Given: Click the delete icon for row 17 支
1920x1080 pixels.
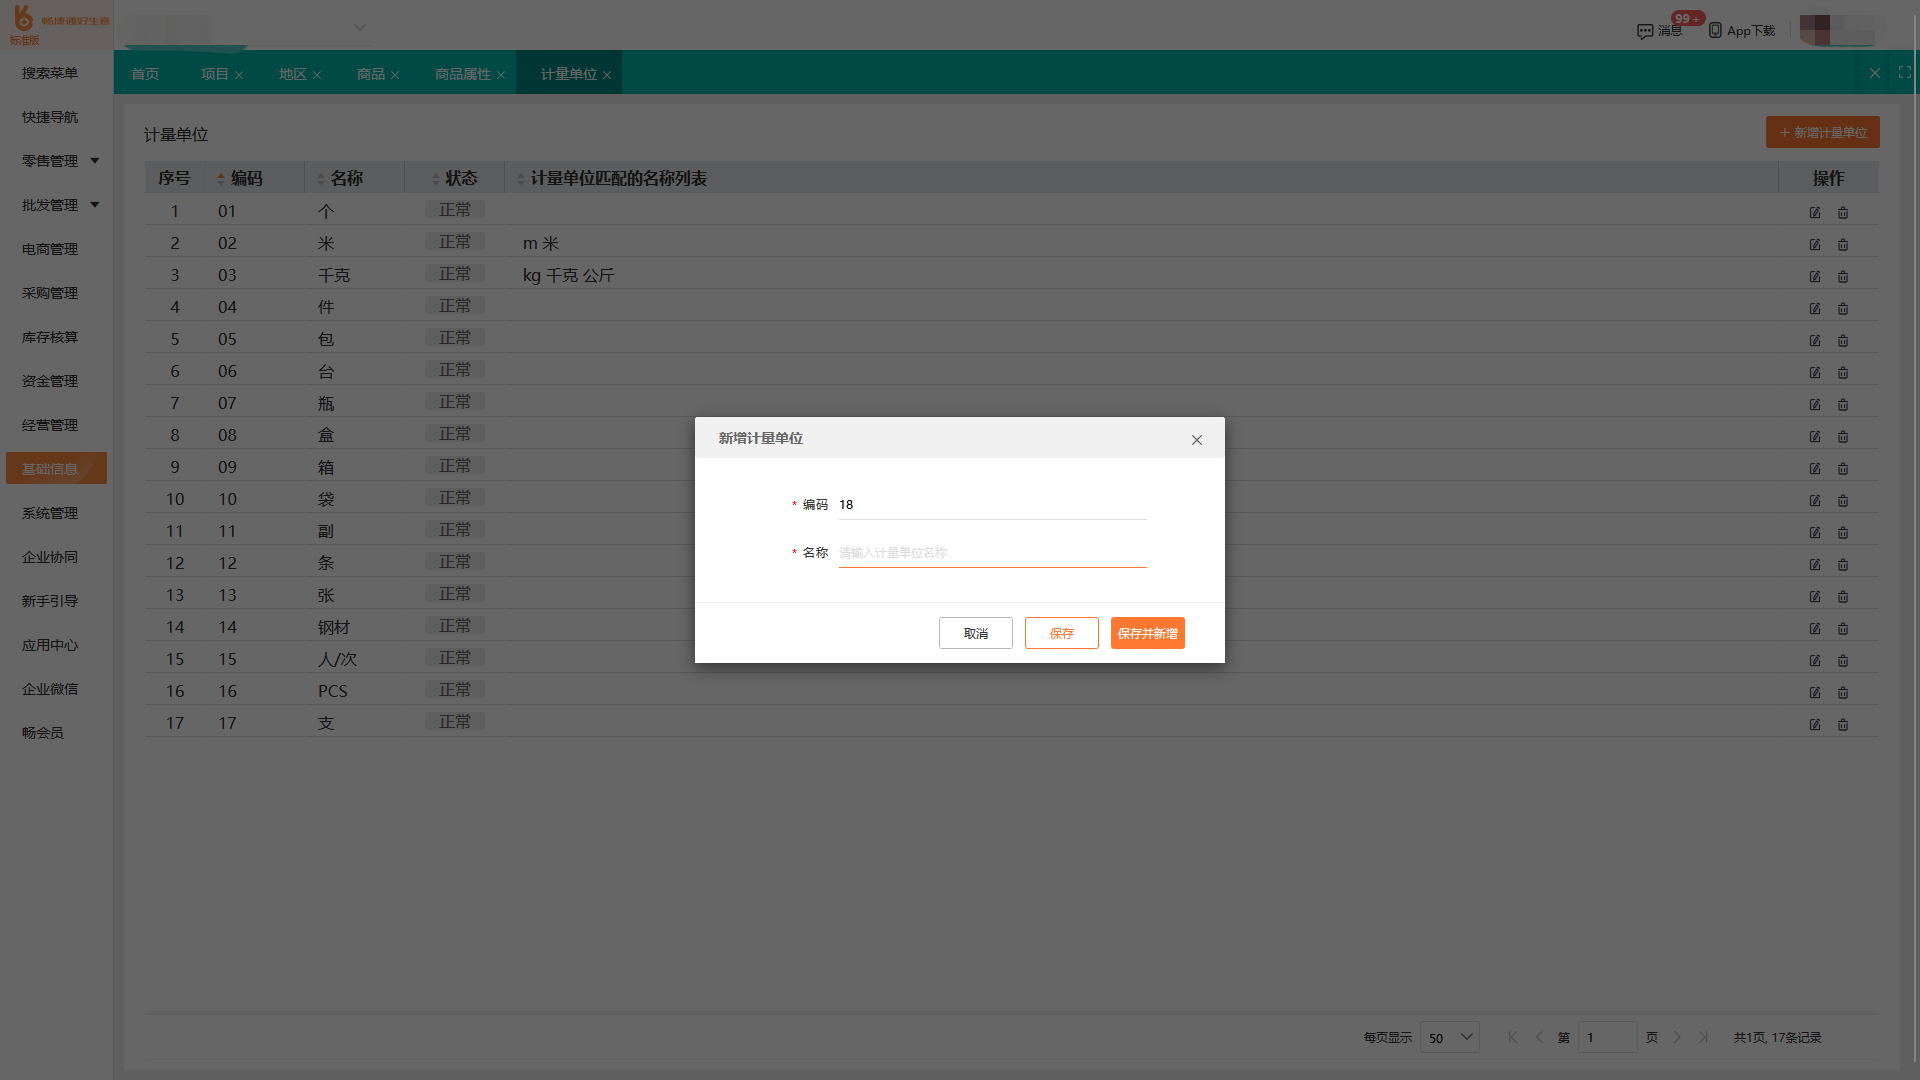Looking at the screenshot, I should coord(1844,724).
